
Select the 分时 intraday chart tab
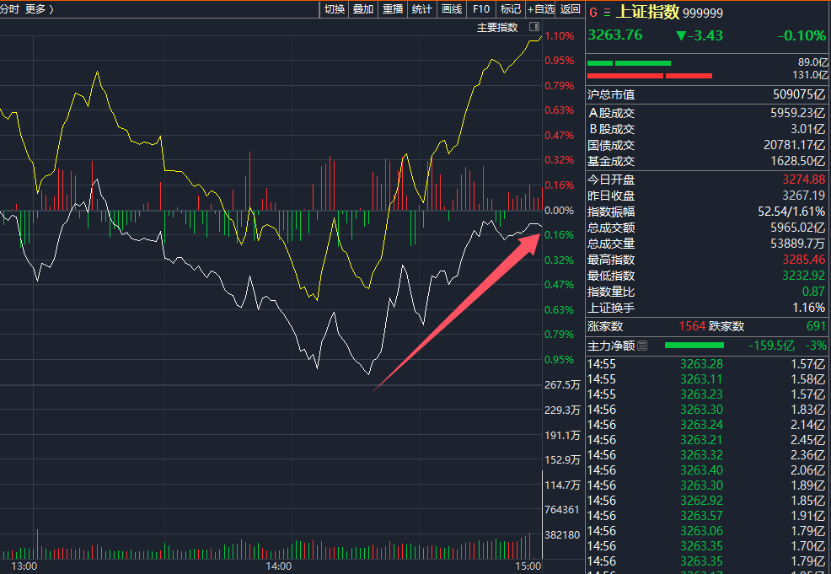click(9, 9)
